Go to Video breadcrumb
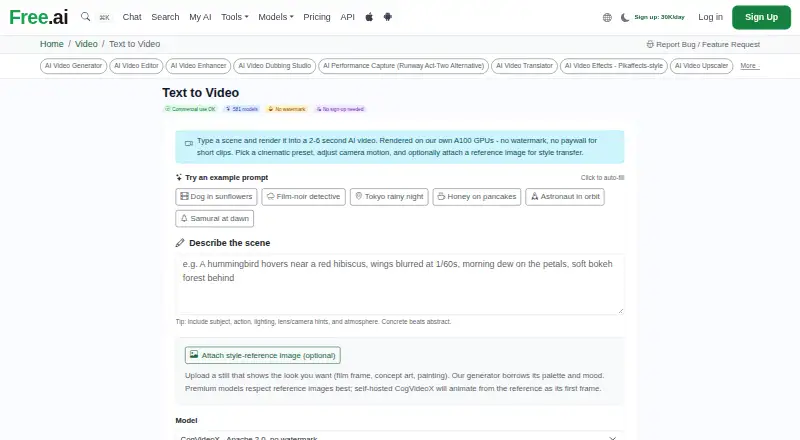Viewport: 800px width, 440px height. tap(86, 44)
